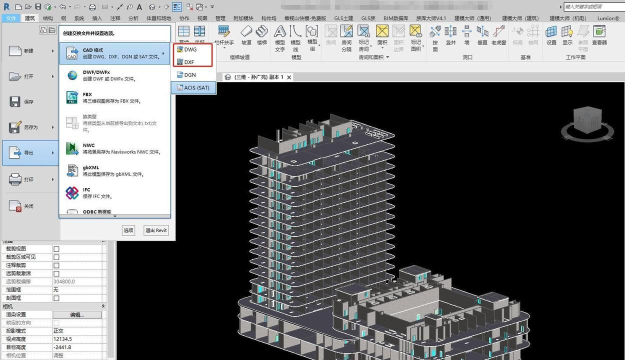Click the export list scroll-down arrow
Viewport: 625px width, 360px height.
click(115, 216)
